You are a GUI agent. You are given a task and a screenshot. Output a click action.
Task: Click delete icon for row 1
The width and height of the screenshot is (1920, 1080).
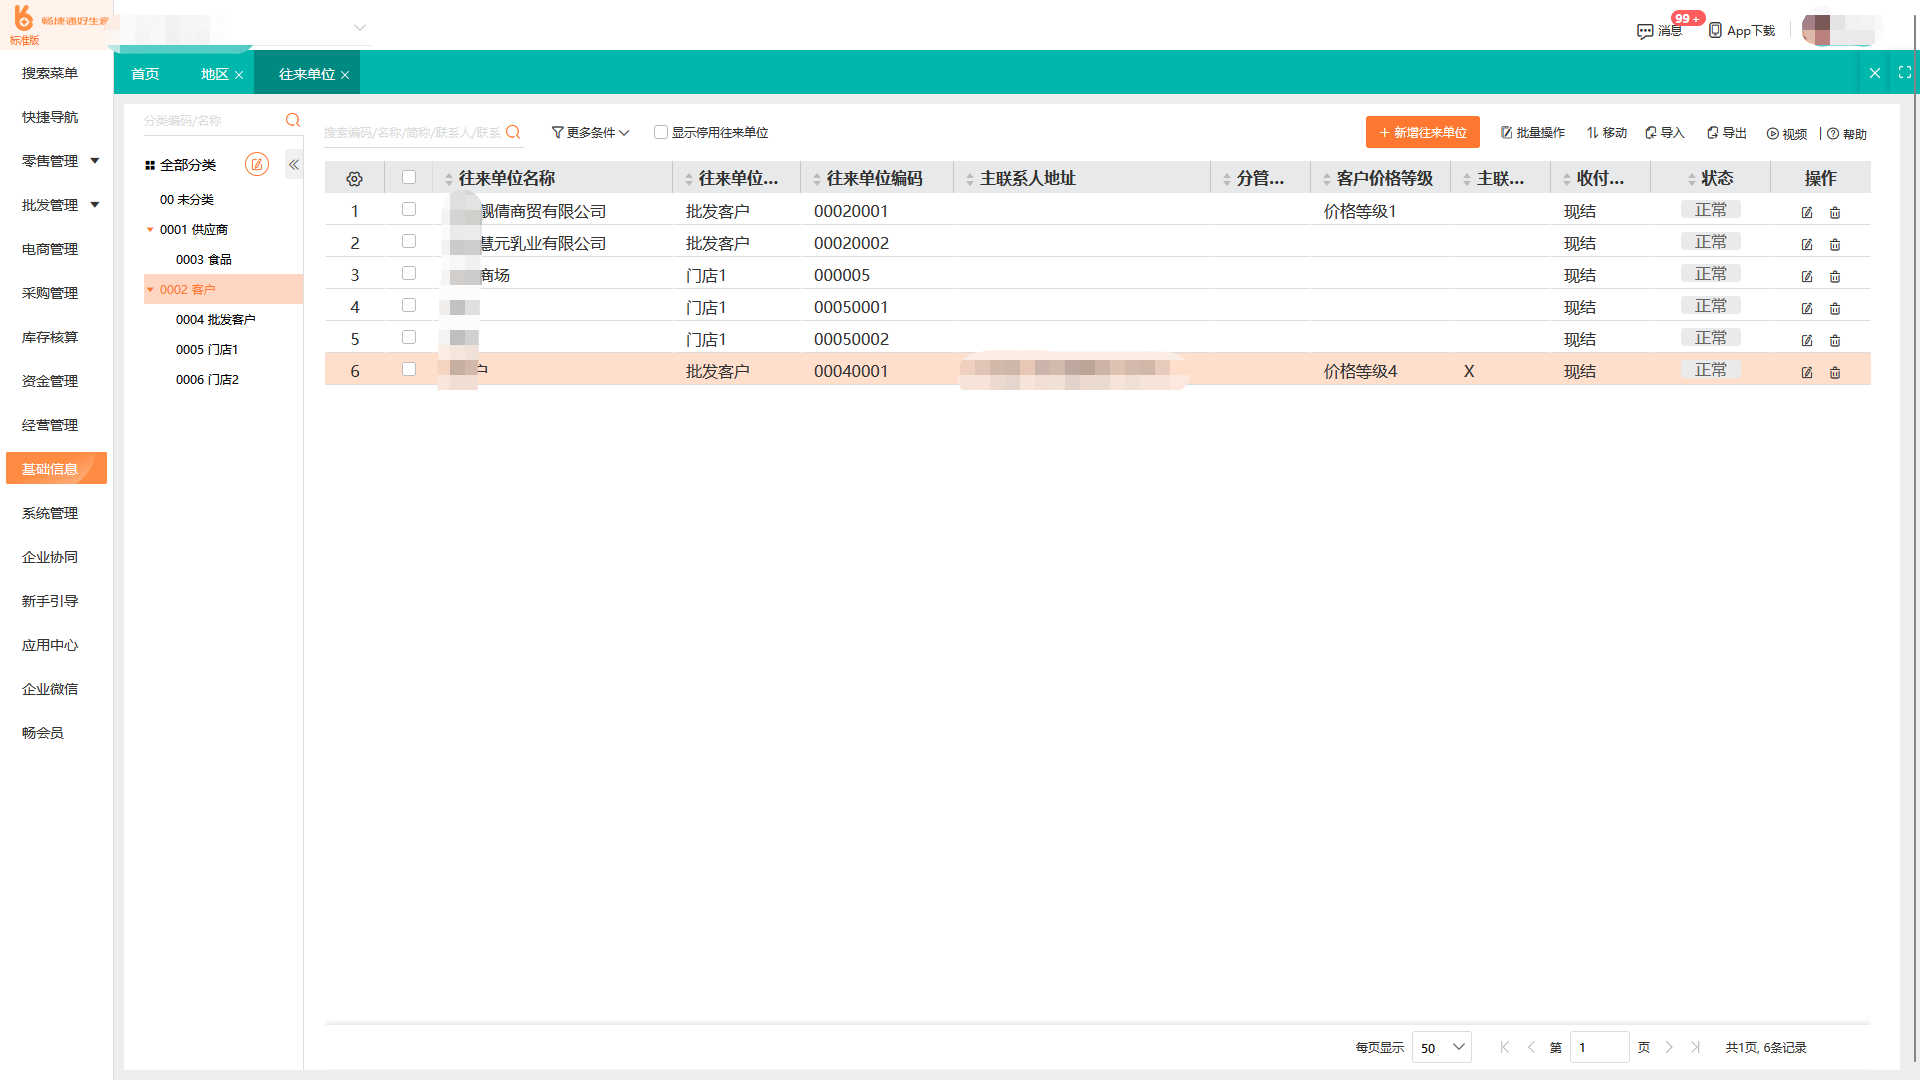(x=1837, y=211)
